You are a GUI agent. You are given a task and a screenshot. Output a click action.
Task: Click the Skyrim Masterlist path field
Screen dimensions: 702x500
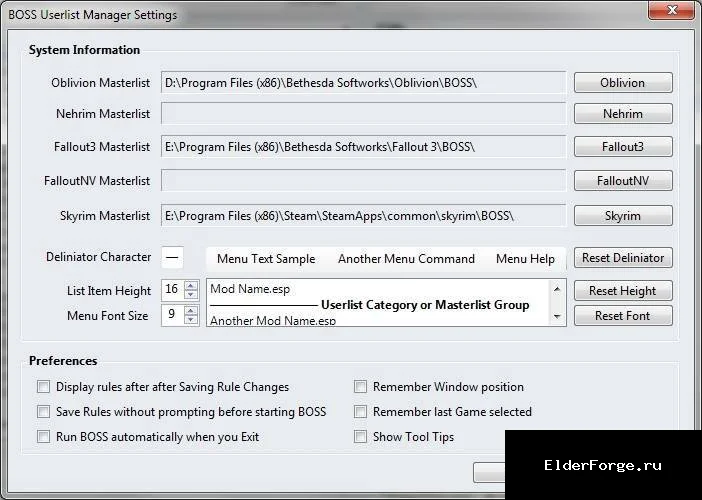(x=363, y=216)
